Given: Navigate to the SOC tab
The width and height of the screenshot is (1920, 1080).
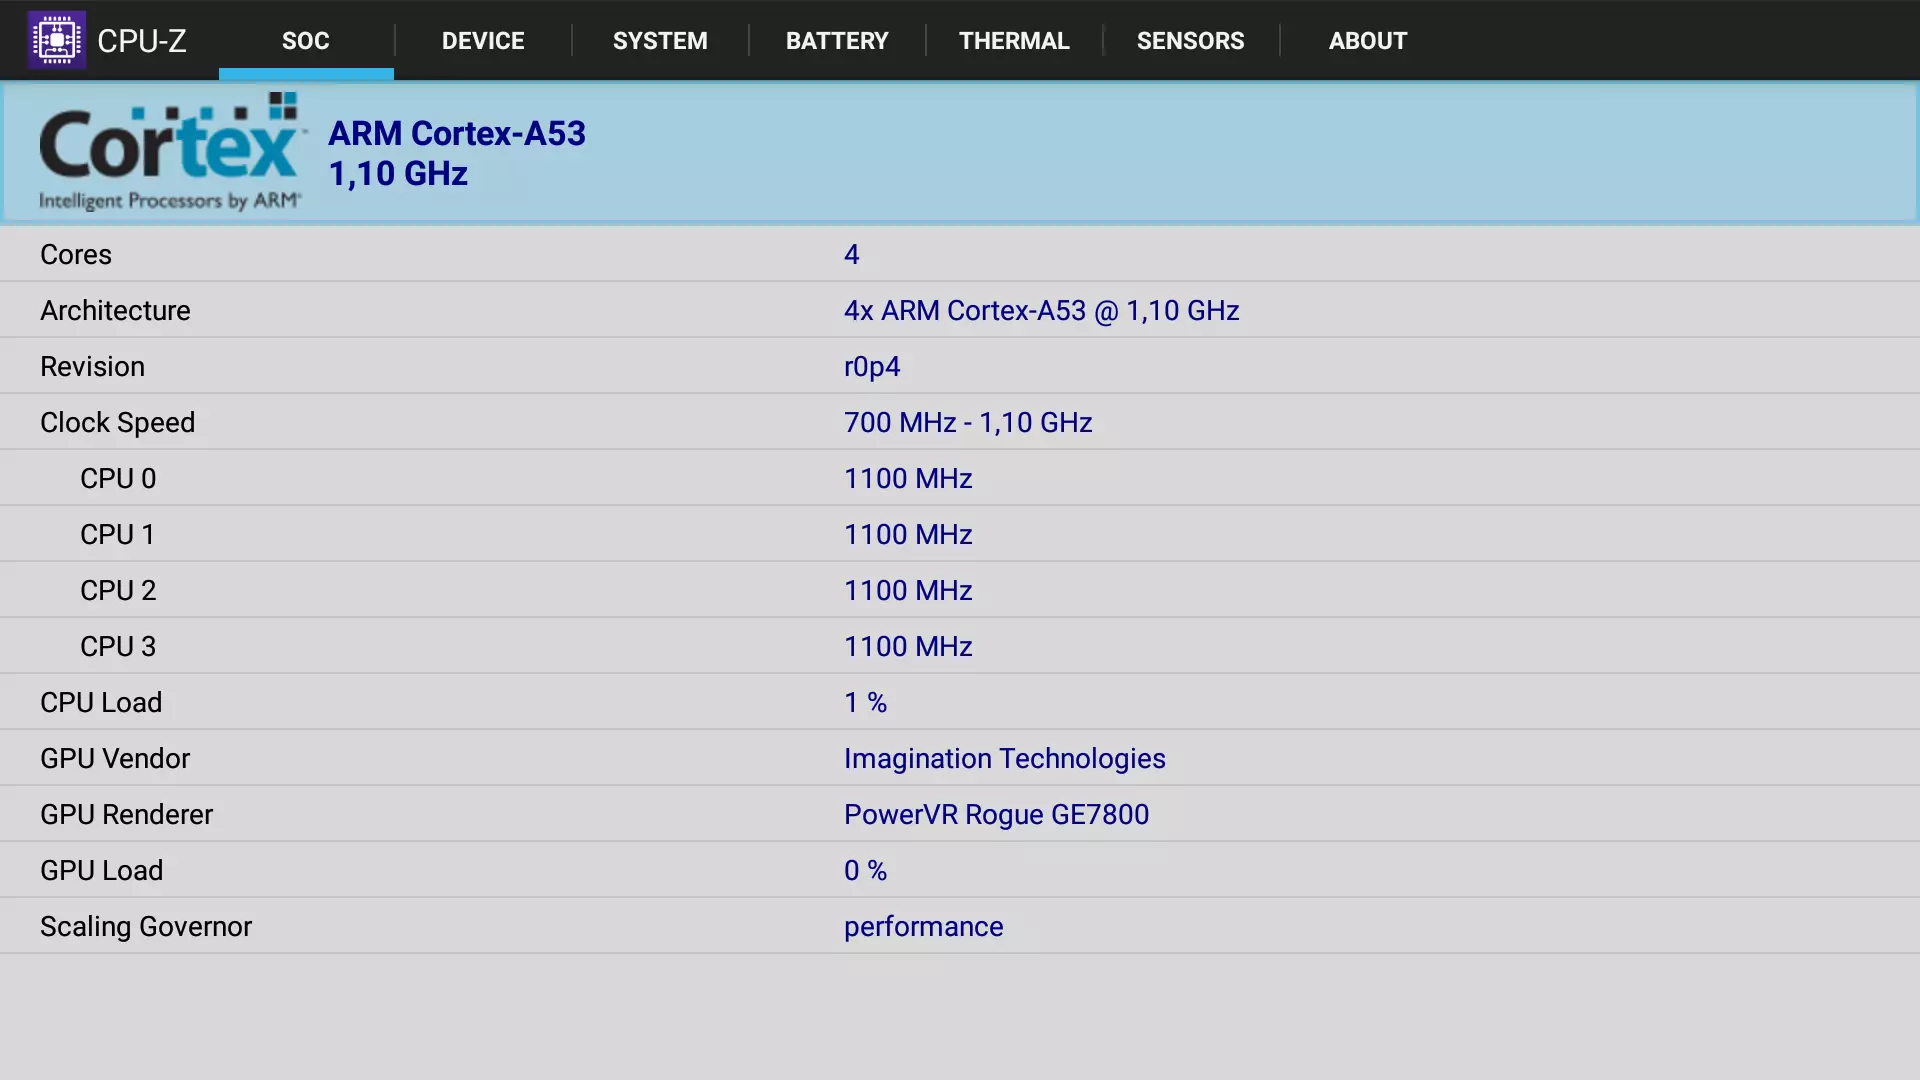Looking at the screenshot, I should pyautogui.click(x=306, y=40).
